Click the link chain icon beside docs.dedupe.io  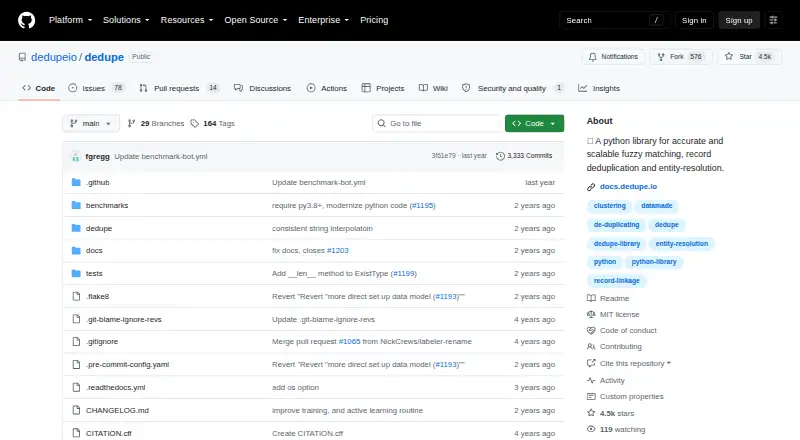[x=591, y=187]
